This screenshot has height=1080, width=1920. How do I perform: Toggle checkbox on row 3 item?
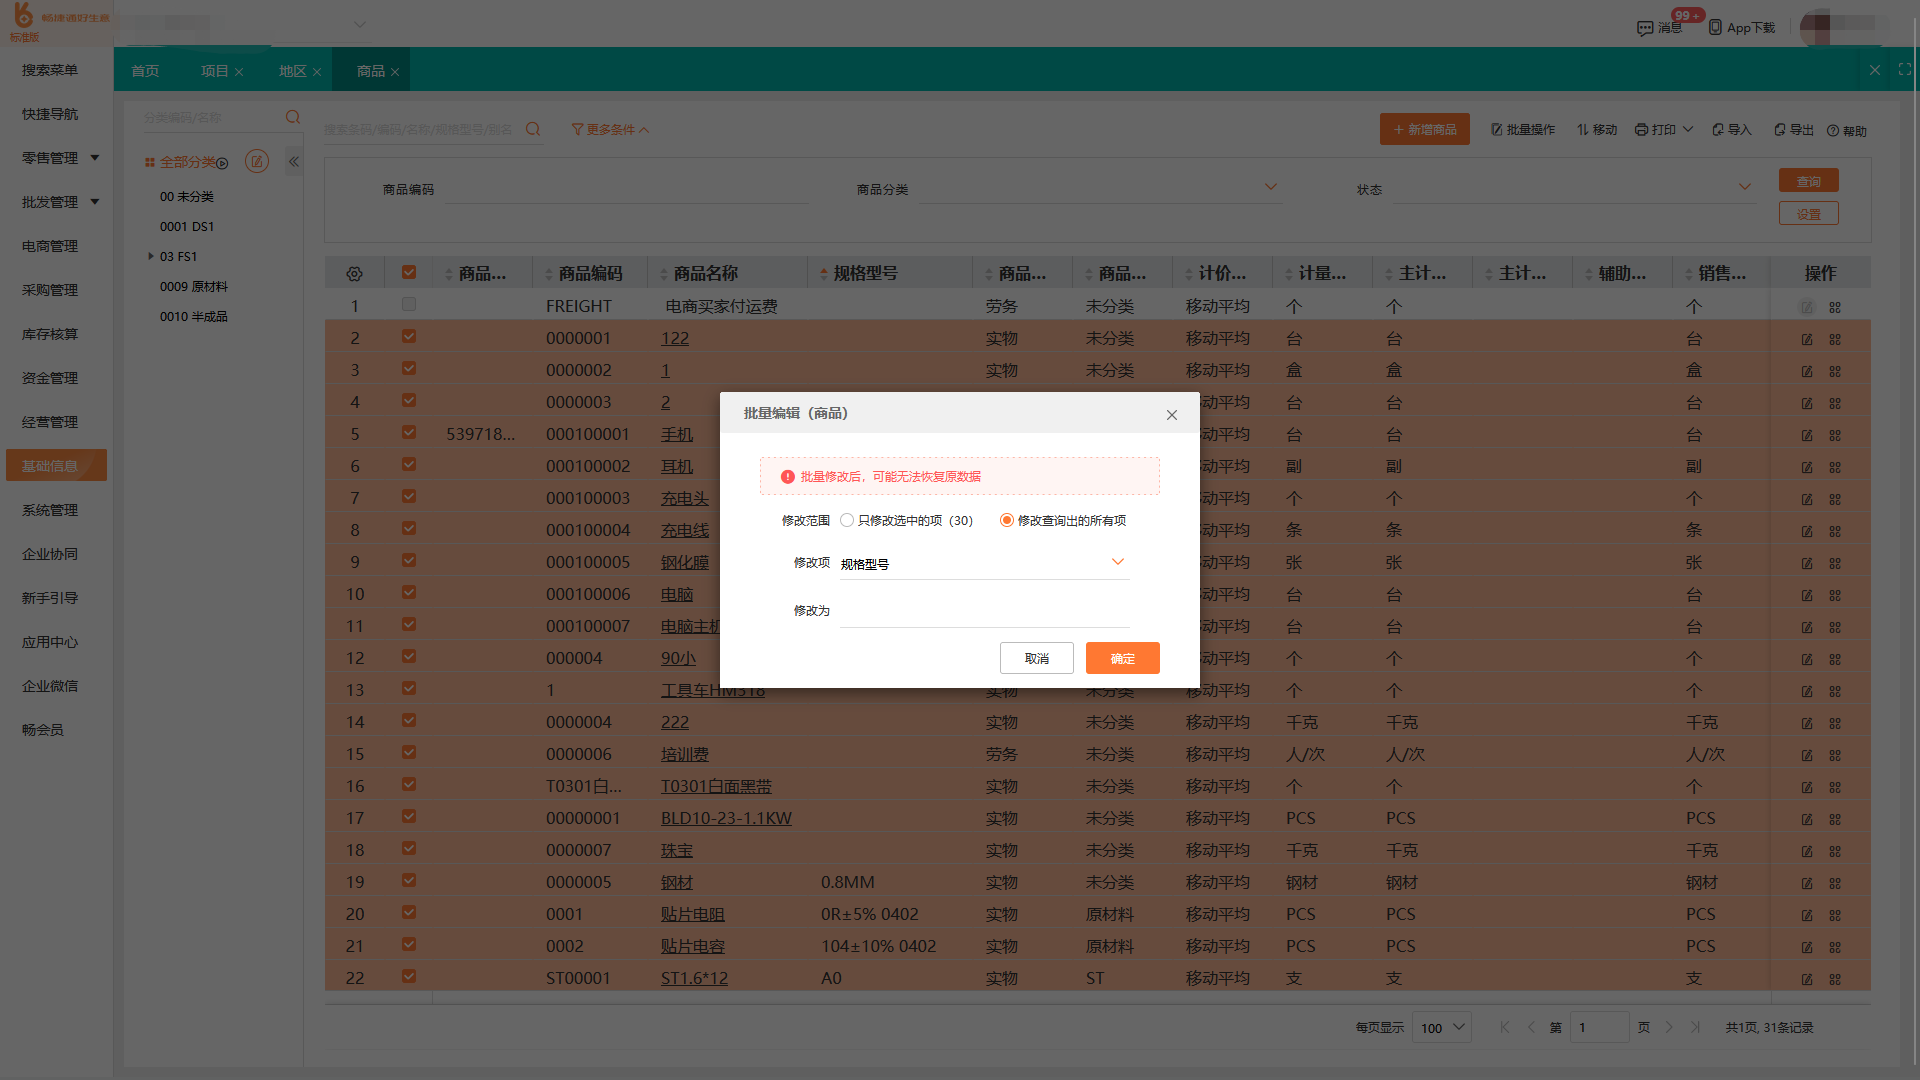pos(409,369)
